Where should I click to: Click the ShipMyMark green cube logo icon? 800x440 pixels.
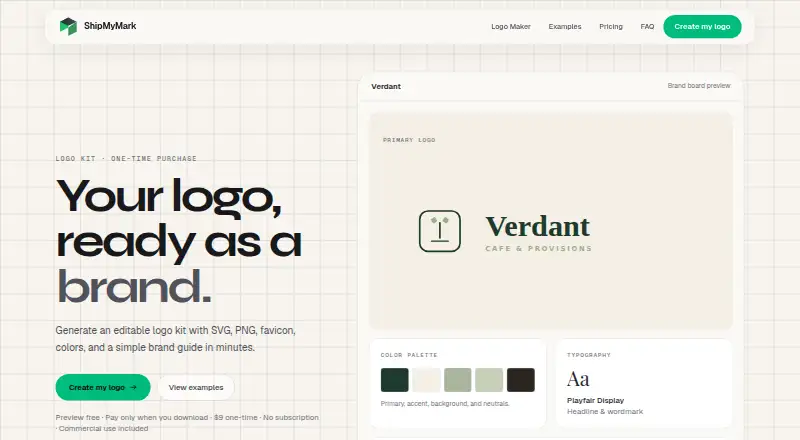click(68, 26)
